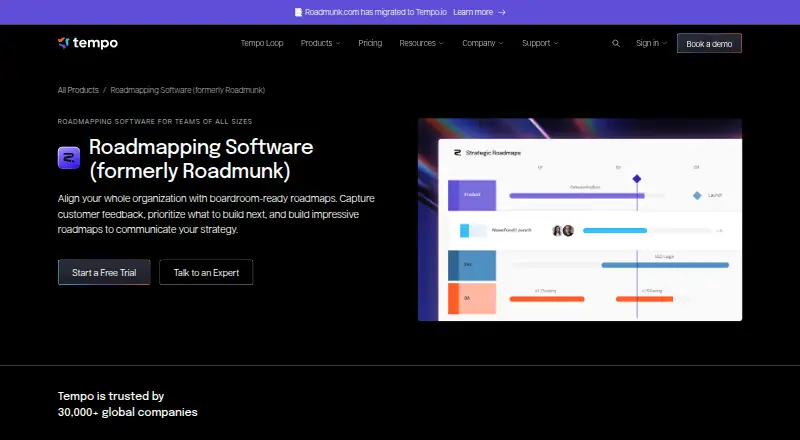Click the document icon in the top banner

point(298,12)
